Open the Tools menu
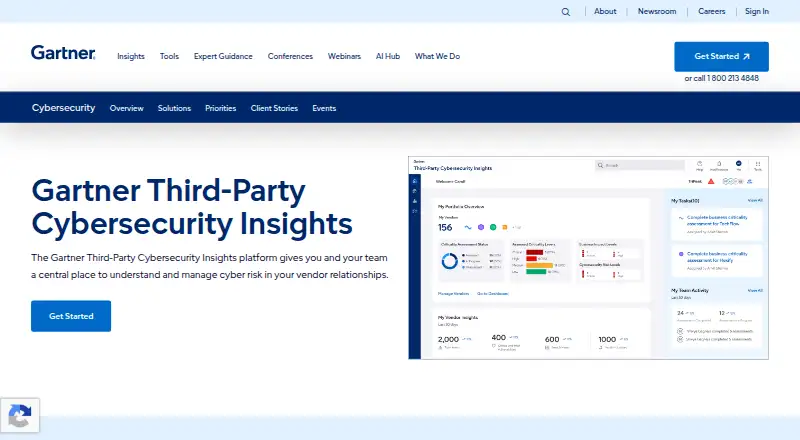The image size is (800, 440). [169, 56]
